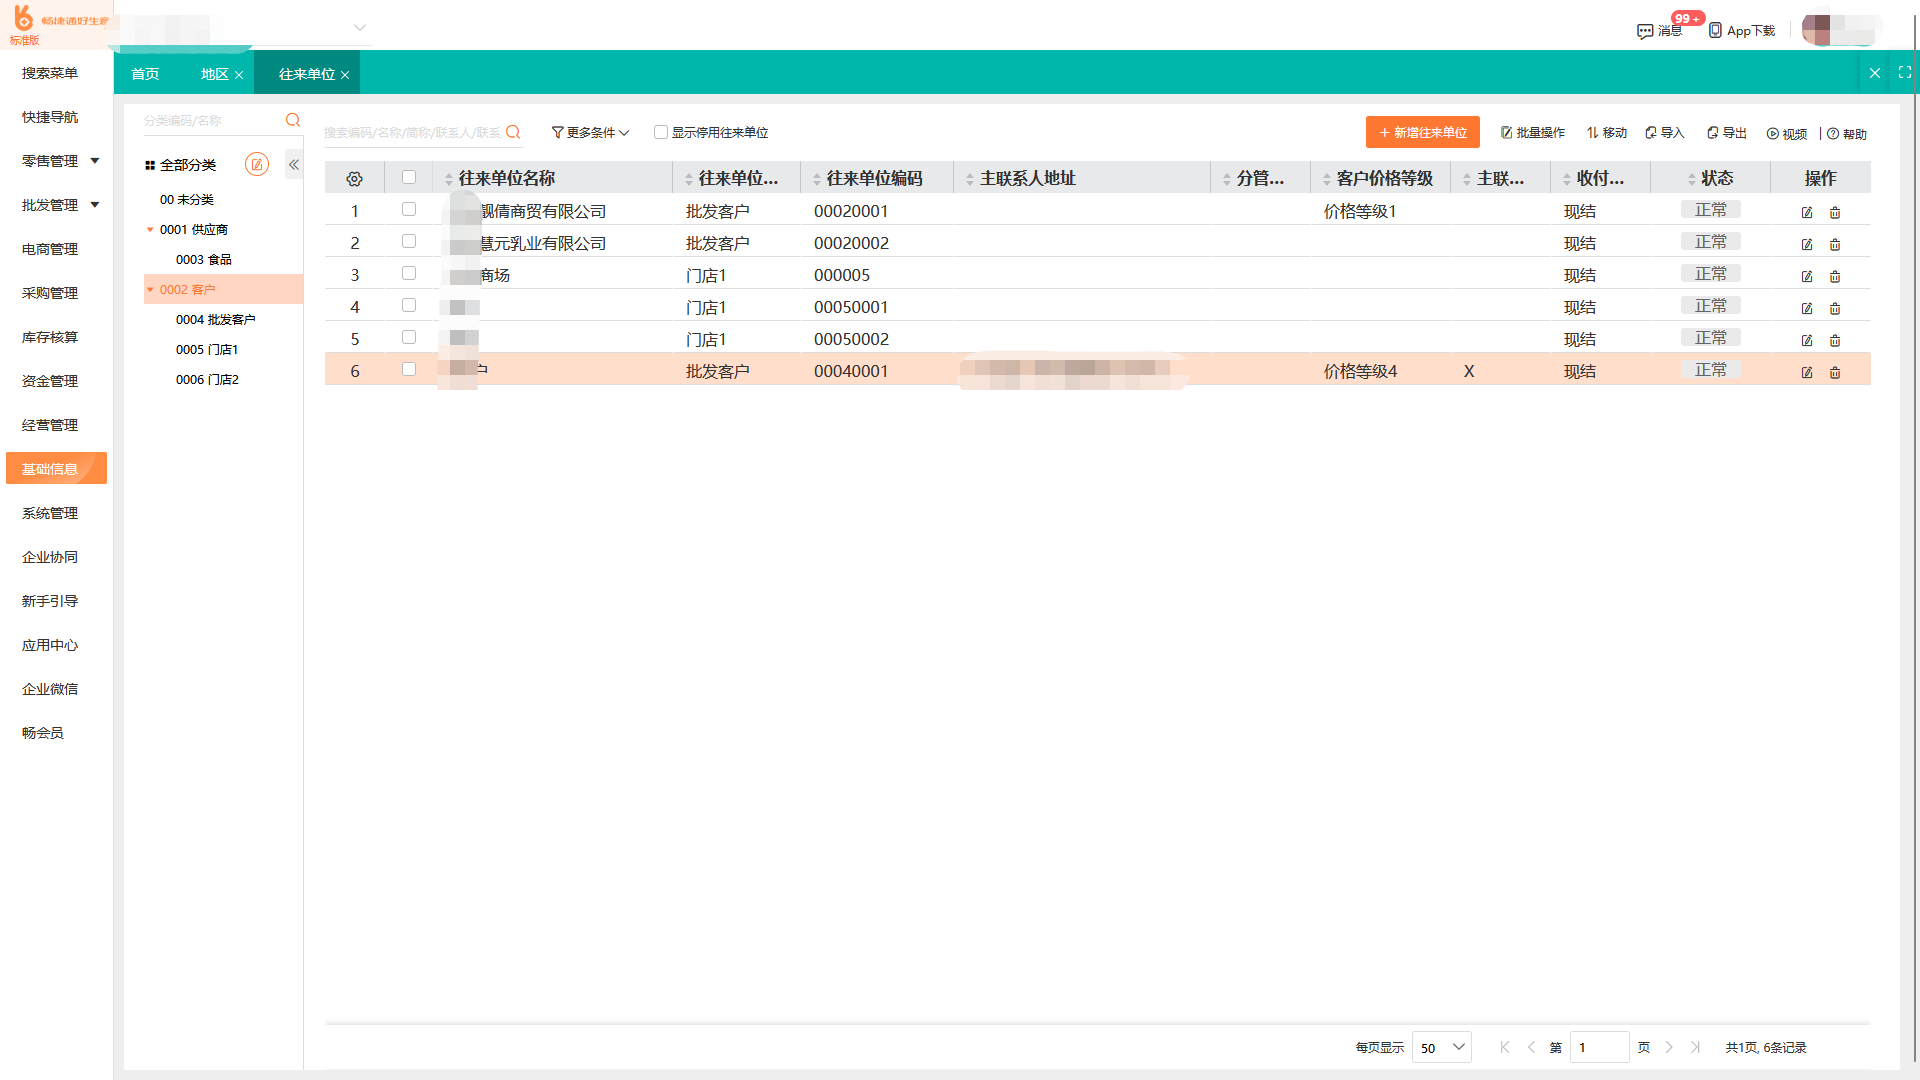Expand 每页显示50 page size dropdown
This screenshot has width=1920, height=1080.
click(x=1441, y=1047)
